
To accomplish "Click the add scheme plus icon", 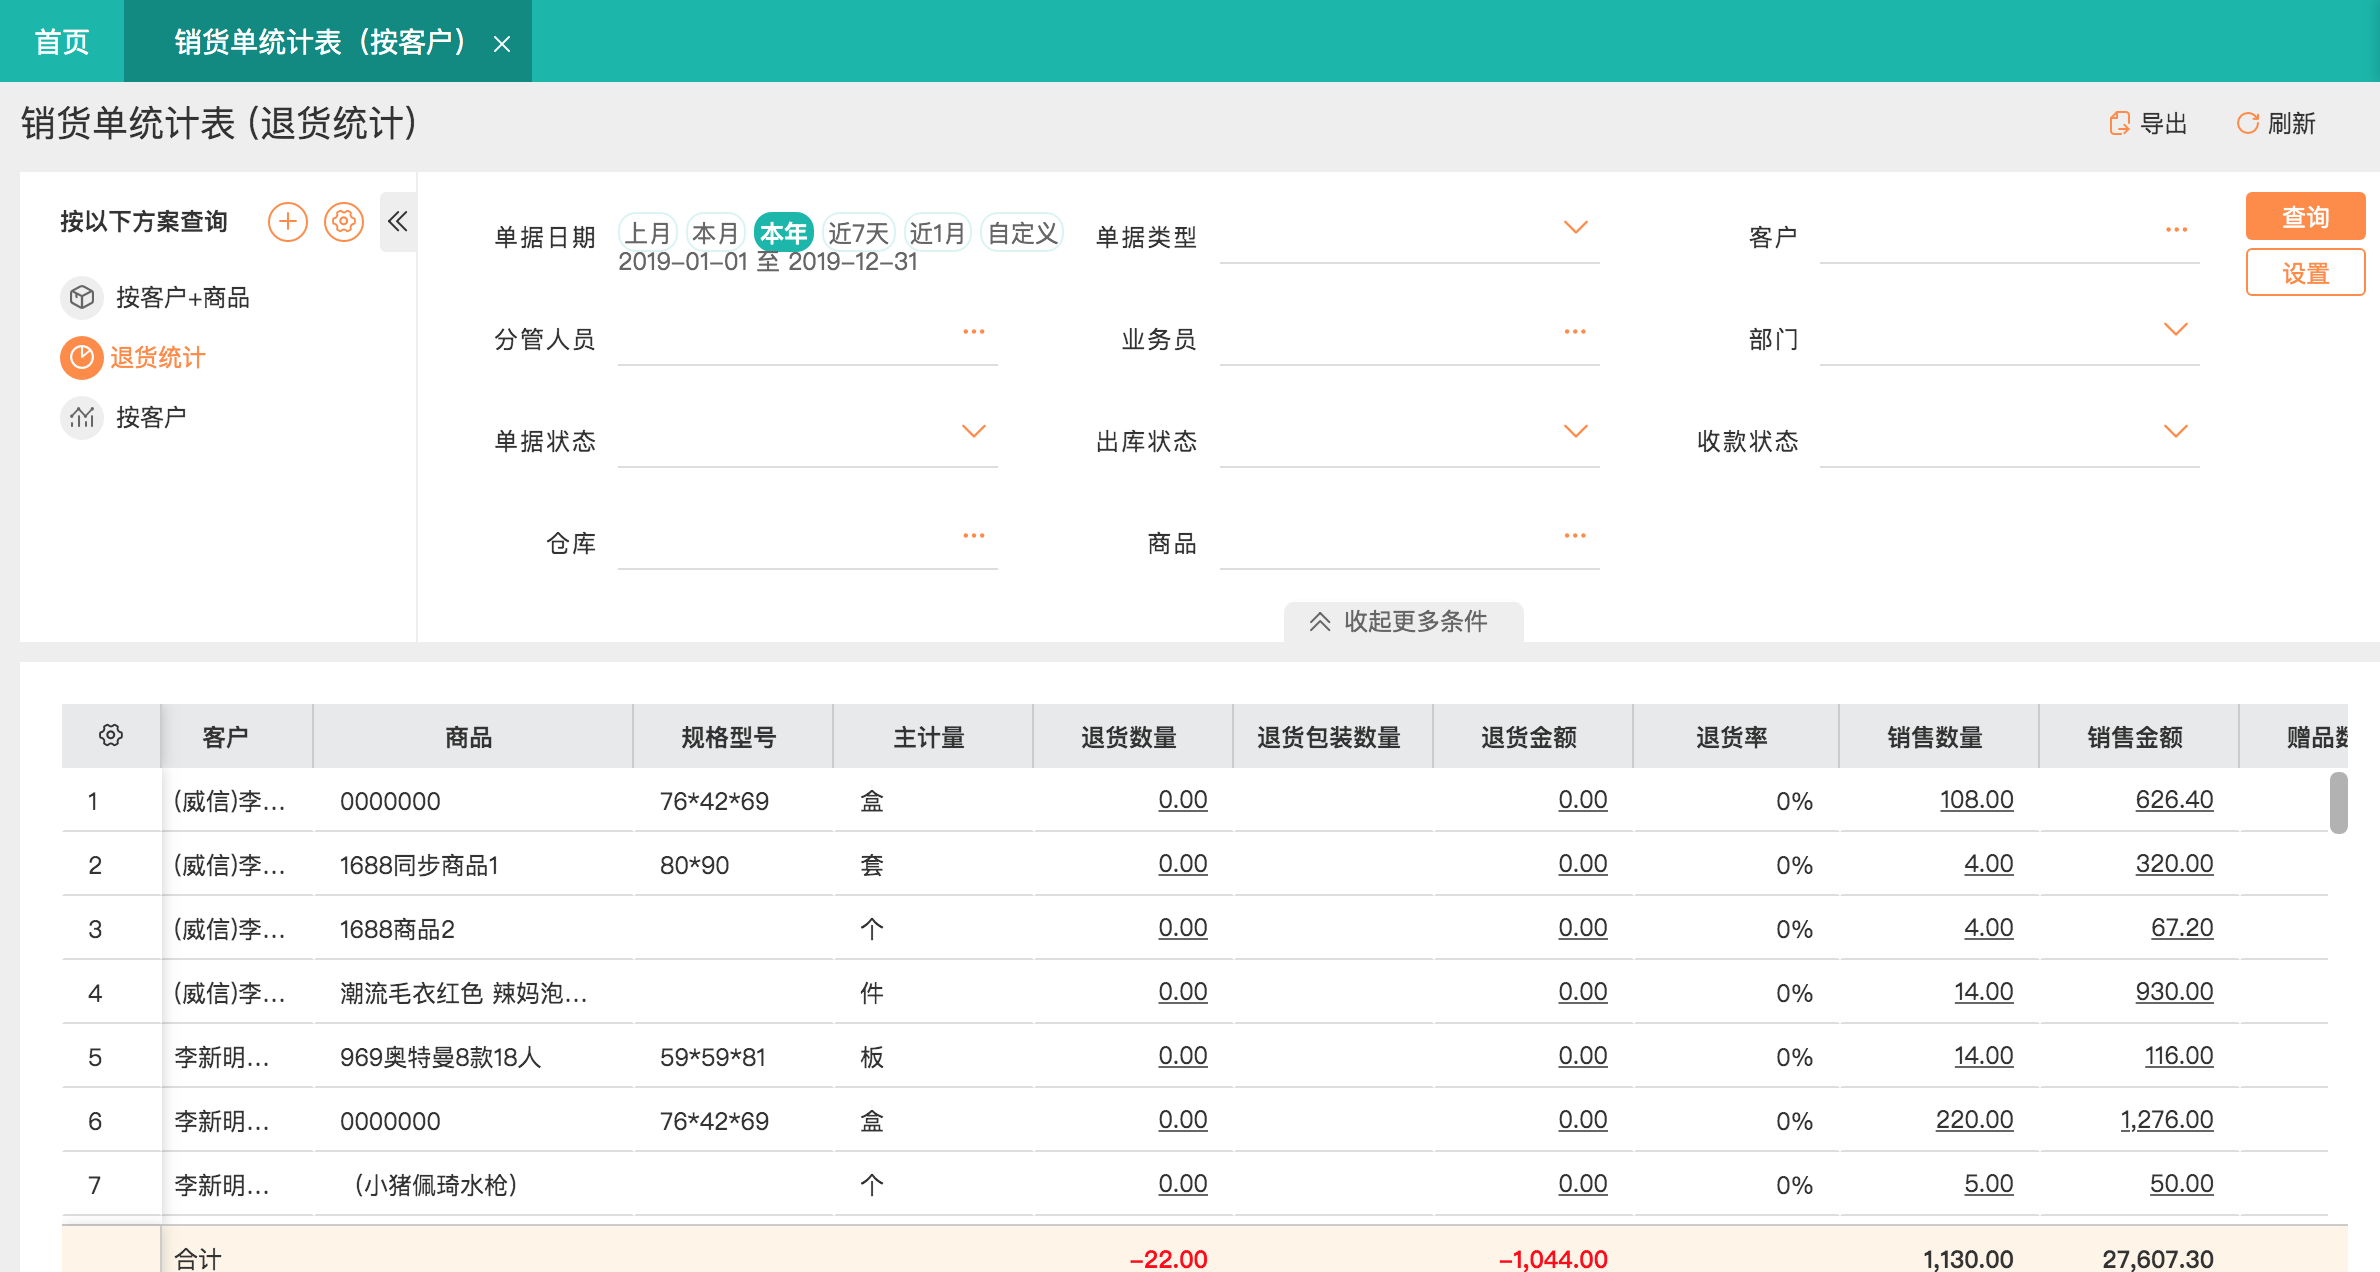I will click(x=288, y=220).
